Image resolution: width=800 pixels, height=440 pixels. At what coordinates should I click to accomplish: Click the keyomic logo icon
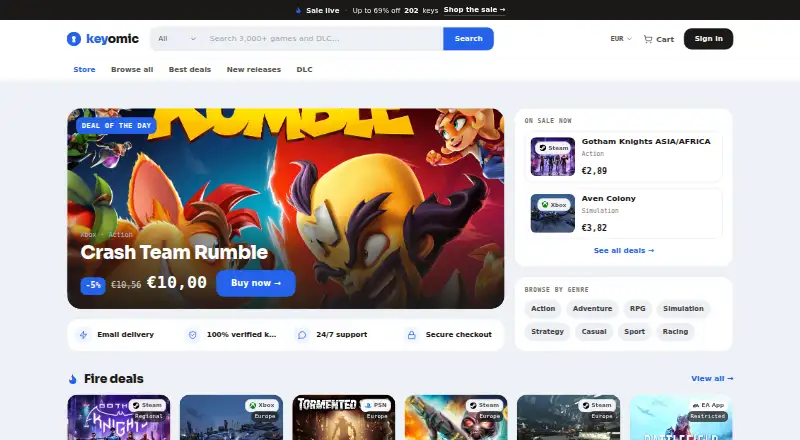(74, 39)
